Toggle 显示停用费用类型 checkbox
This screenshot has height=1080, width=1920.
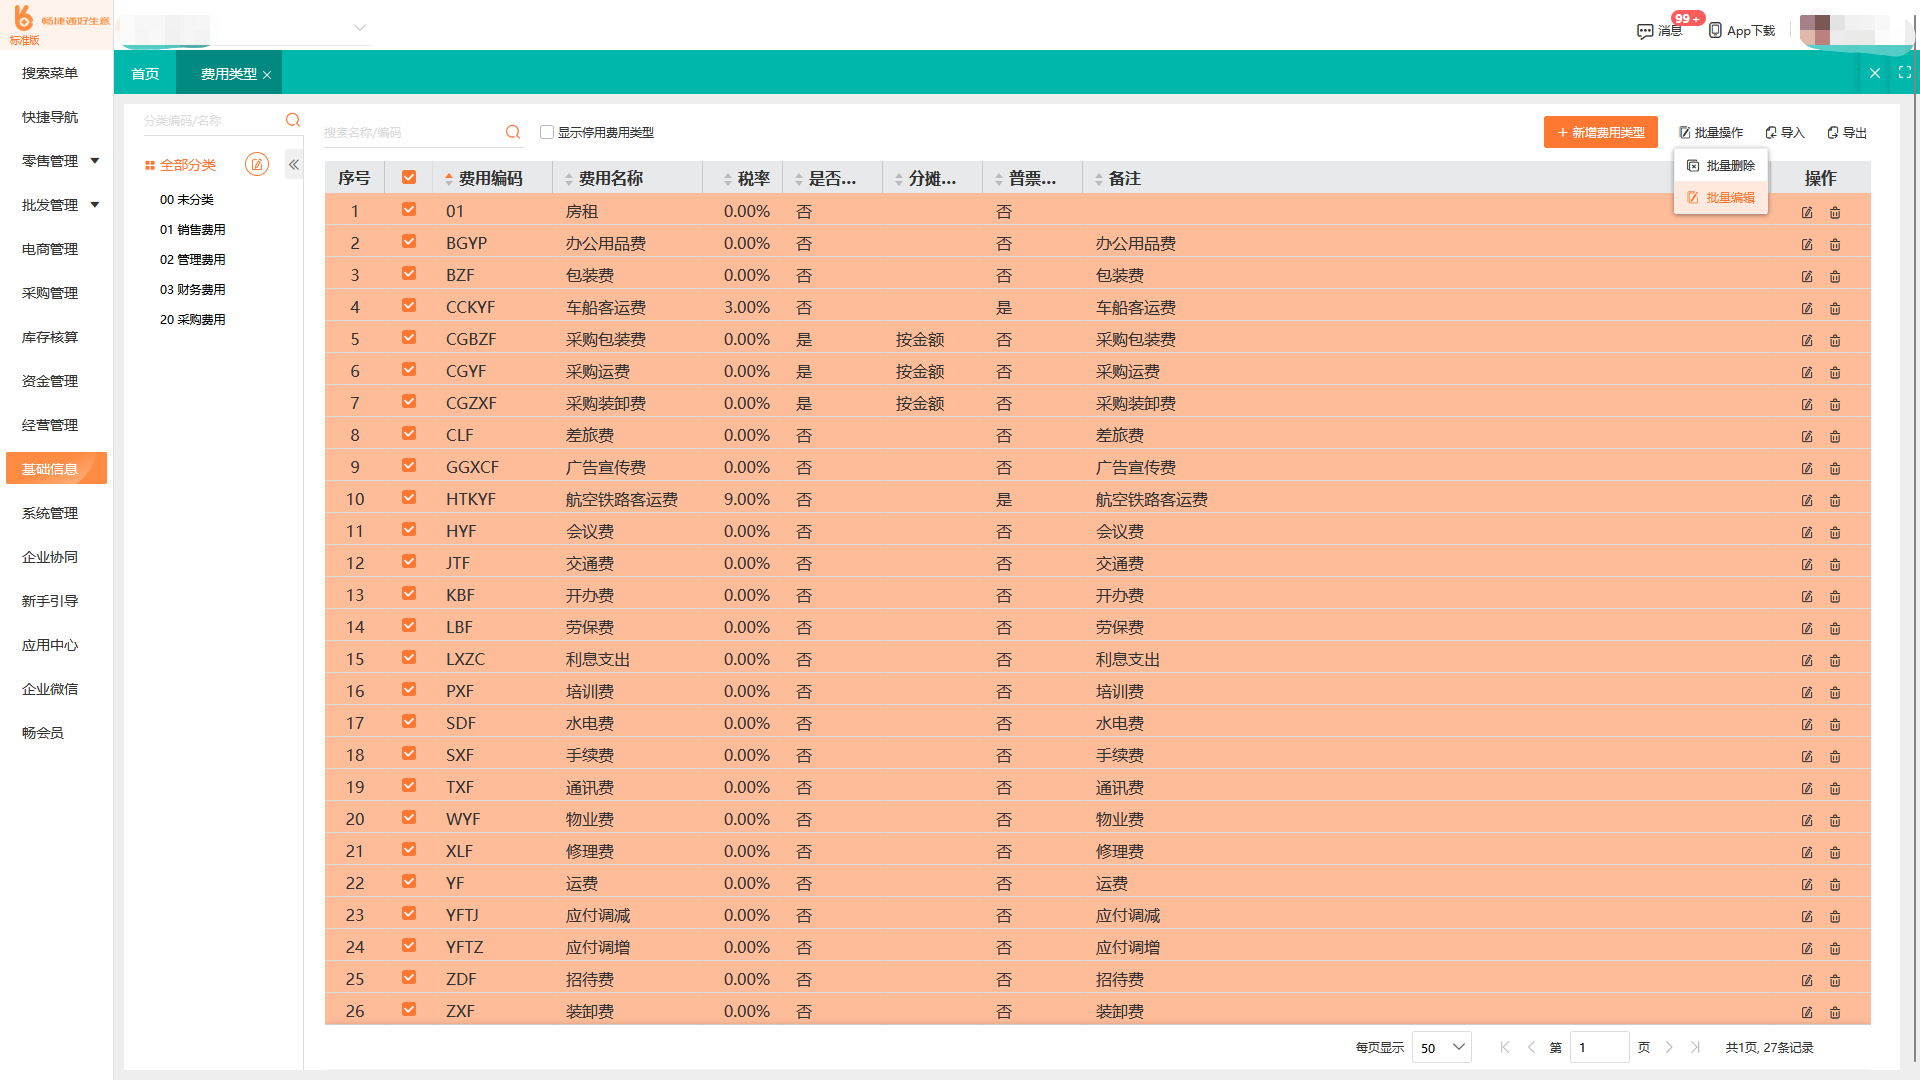coord(546,131)
